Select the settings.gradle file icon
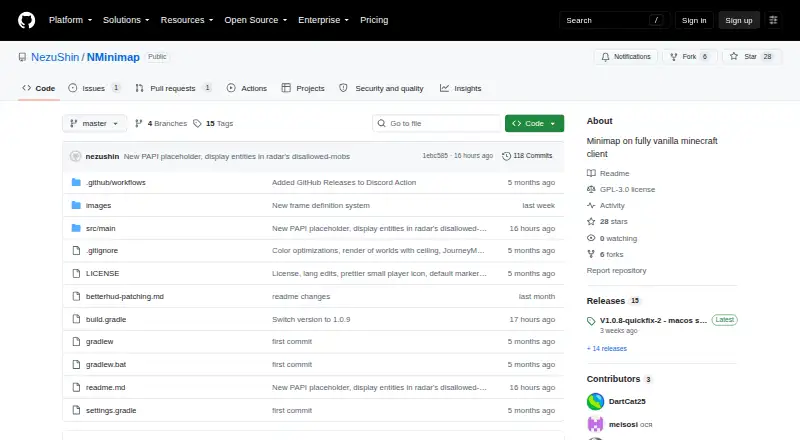 tap(76, 410)
